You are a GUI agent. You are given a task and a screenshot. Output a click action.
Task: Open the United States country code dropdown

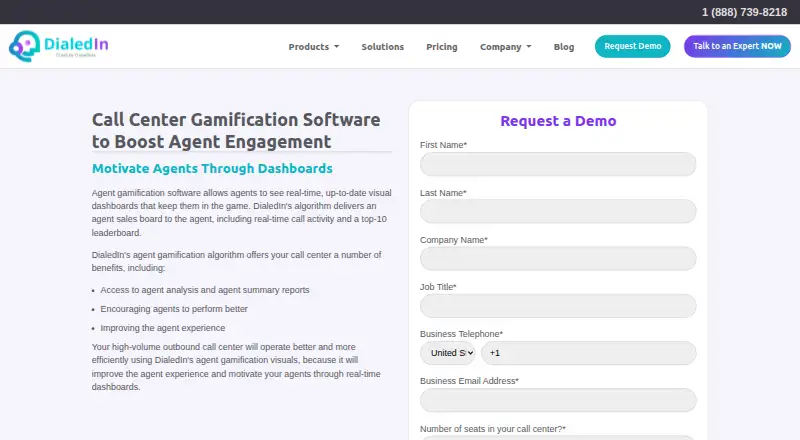pos(447,353)
